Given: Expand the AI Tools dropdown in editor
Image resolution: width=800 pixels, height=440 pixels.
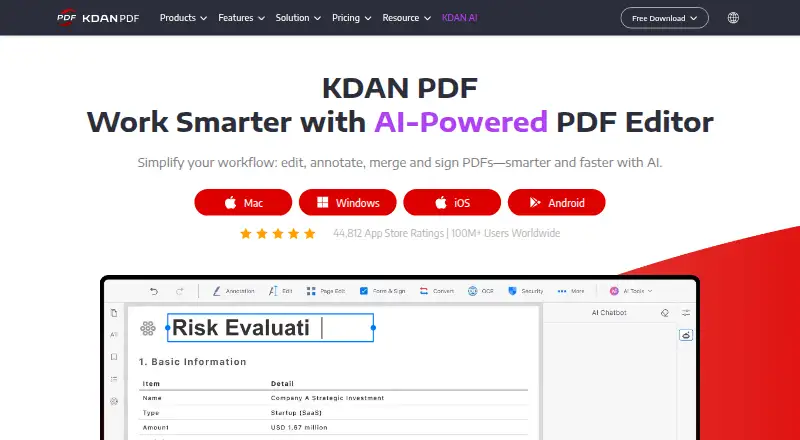Looking at the screenshot, I should (631, 291).
